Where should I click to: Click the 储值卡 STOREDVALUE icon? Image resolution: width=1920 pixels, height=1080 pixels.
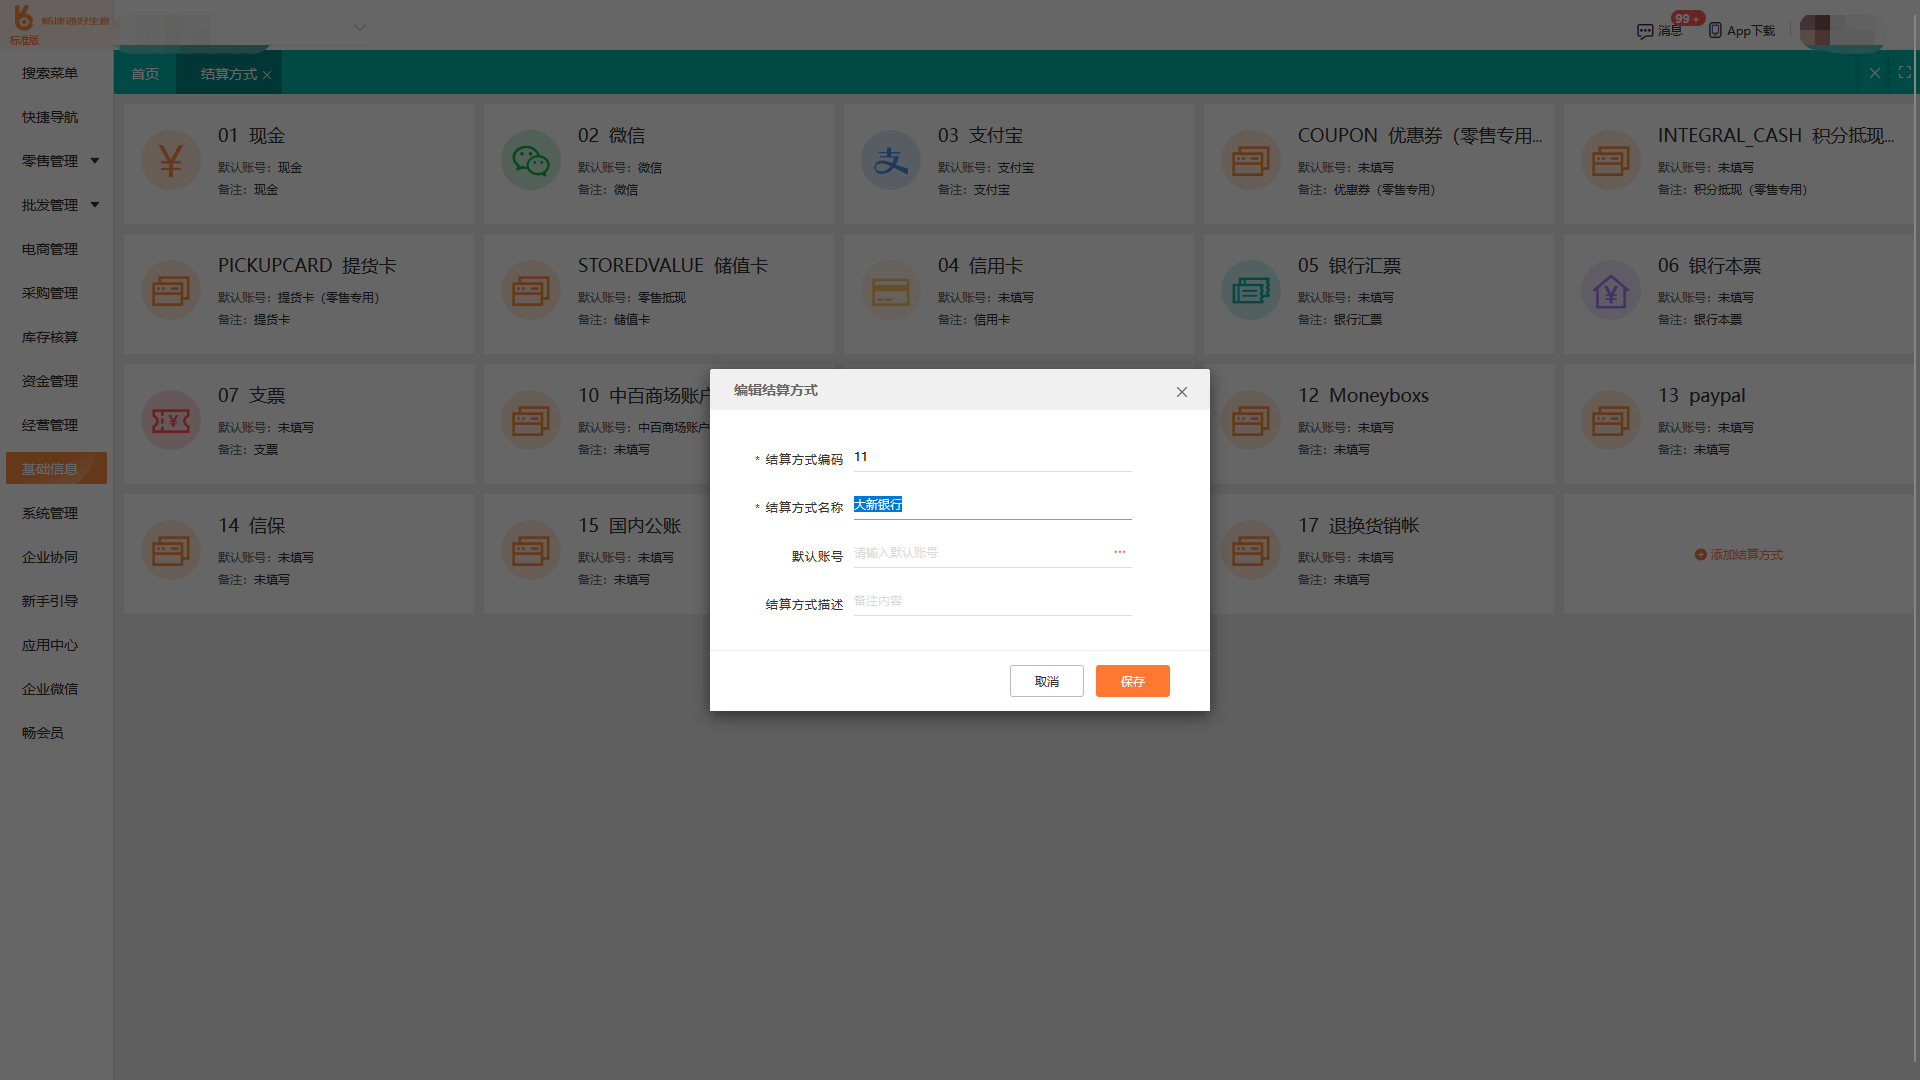[529, 290]
